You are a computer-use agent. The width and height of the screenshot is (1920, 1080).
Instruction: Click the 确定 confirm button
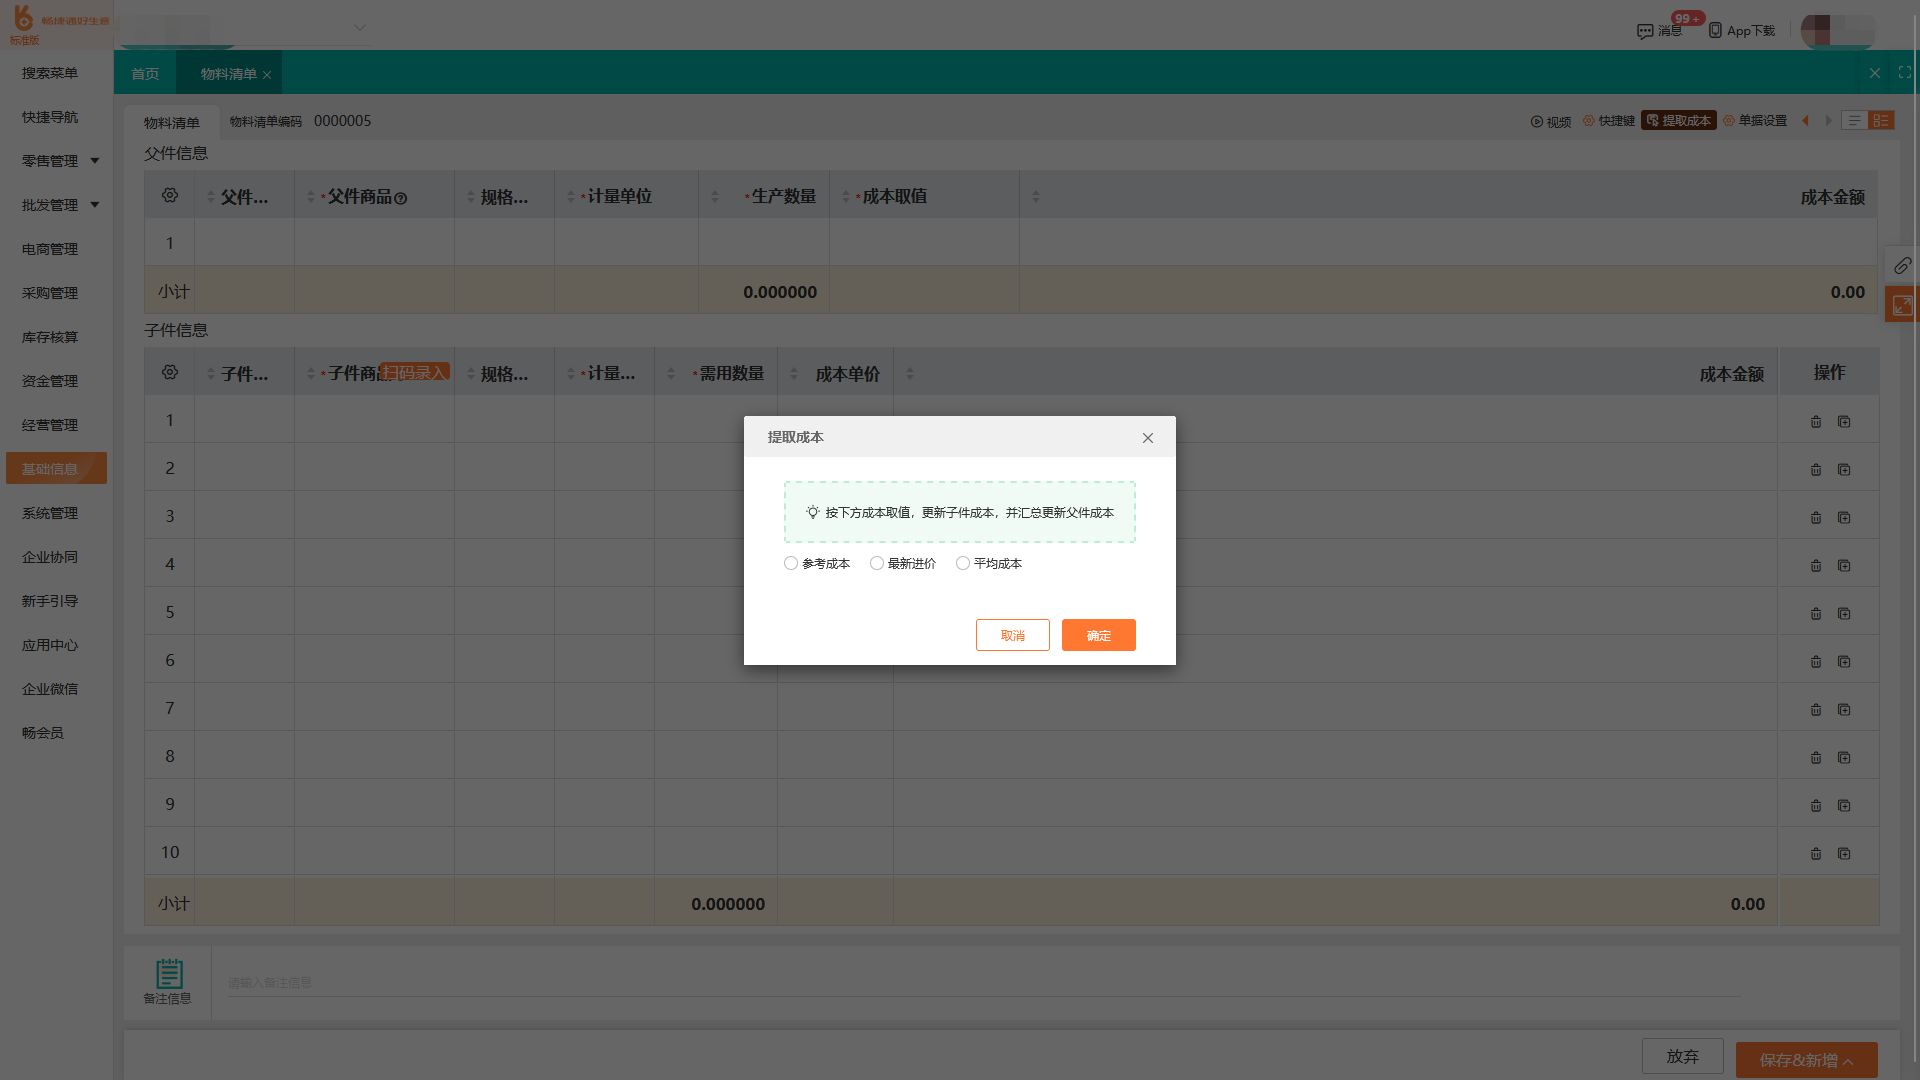[x=1098, y=634]
